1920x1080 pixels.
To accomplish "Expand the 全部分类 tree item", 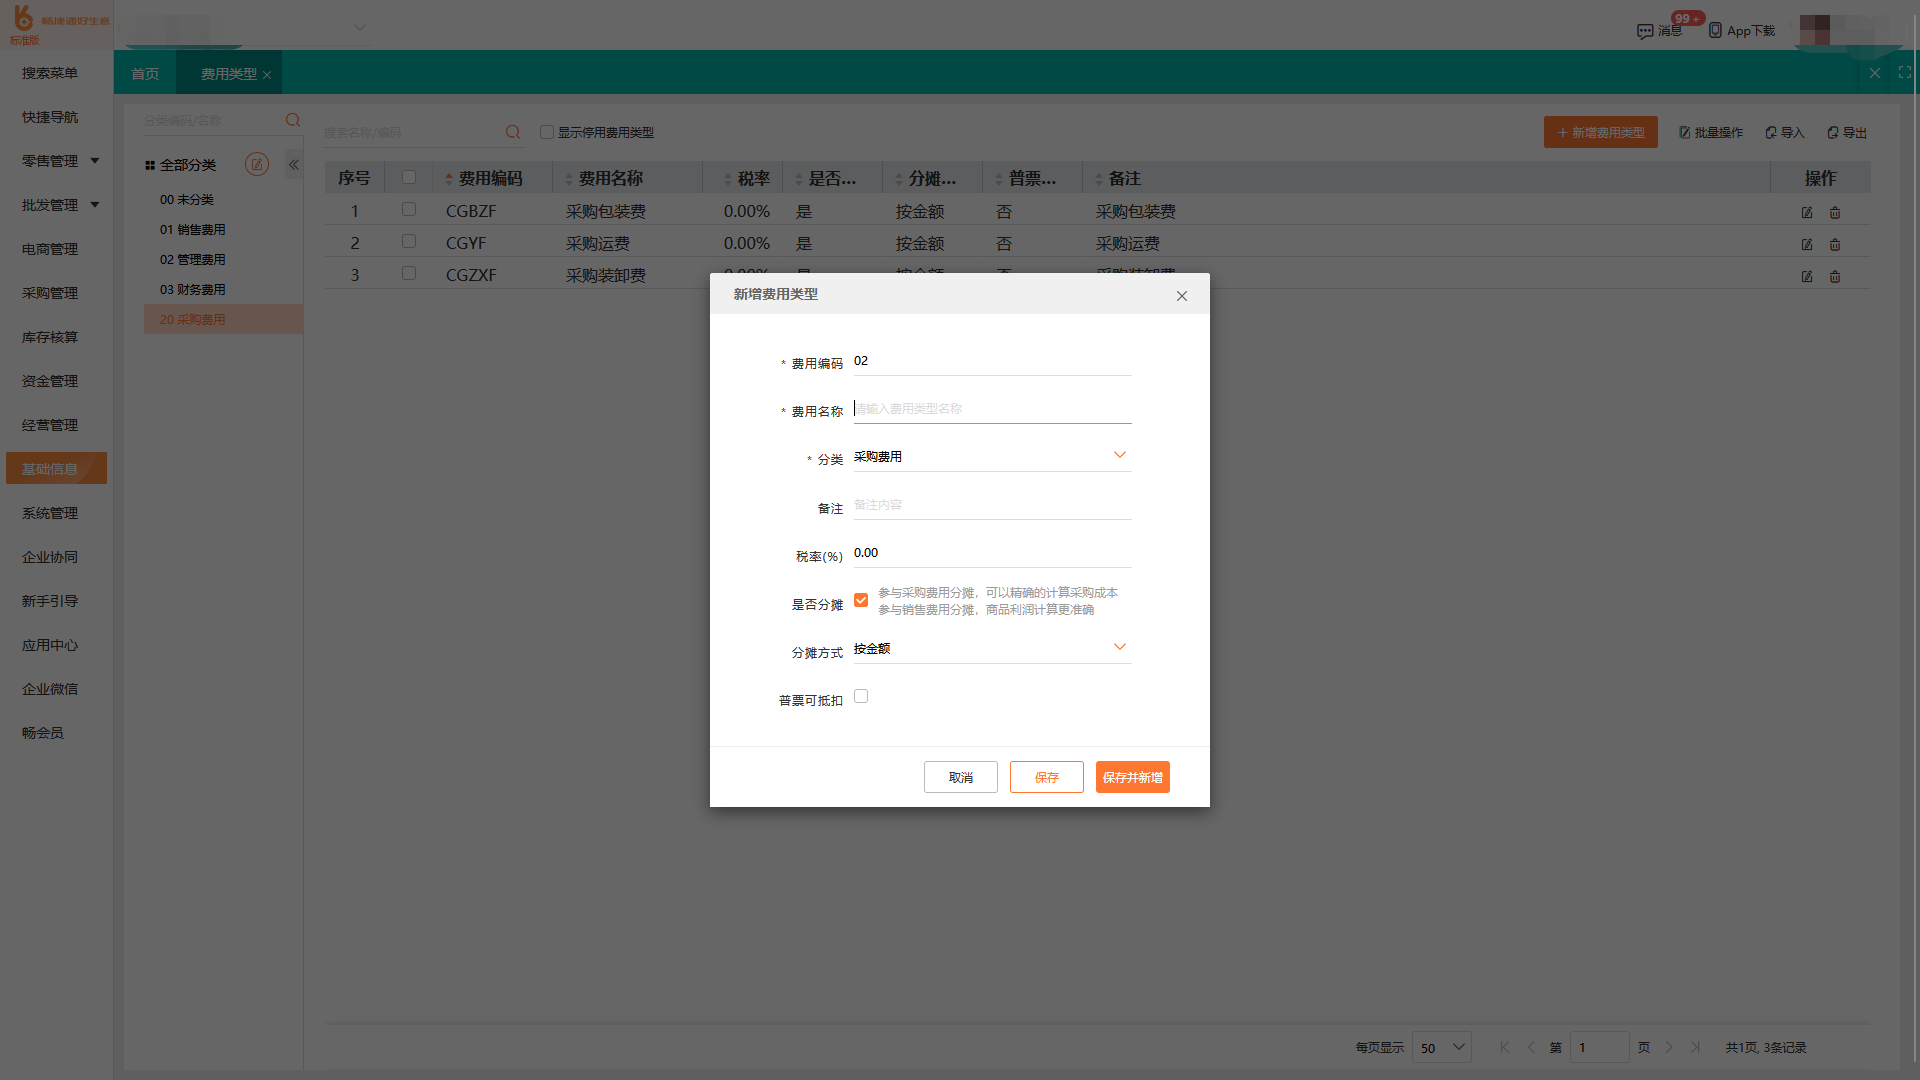I will (x=149, y=165).
